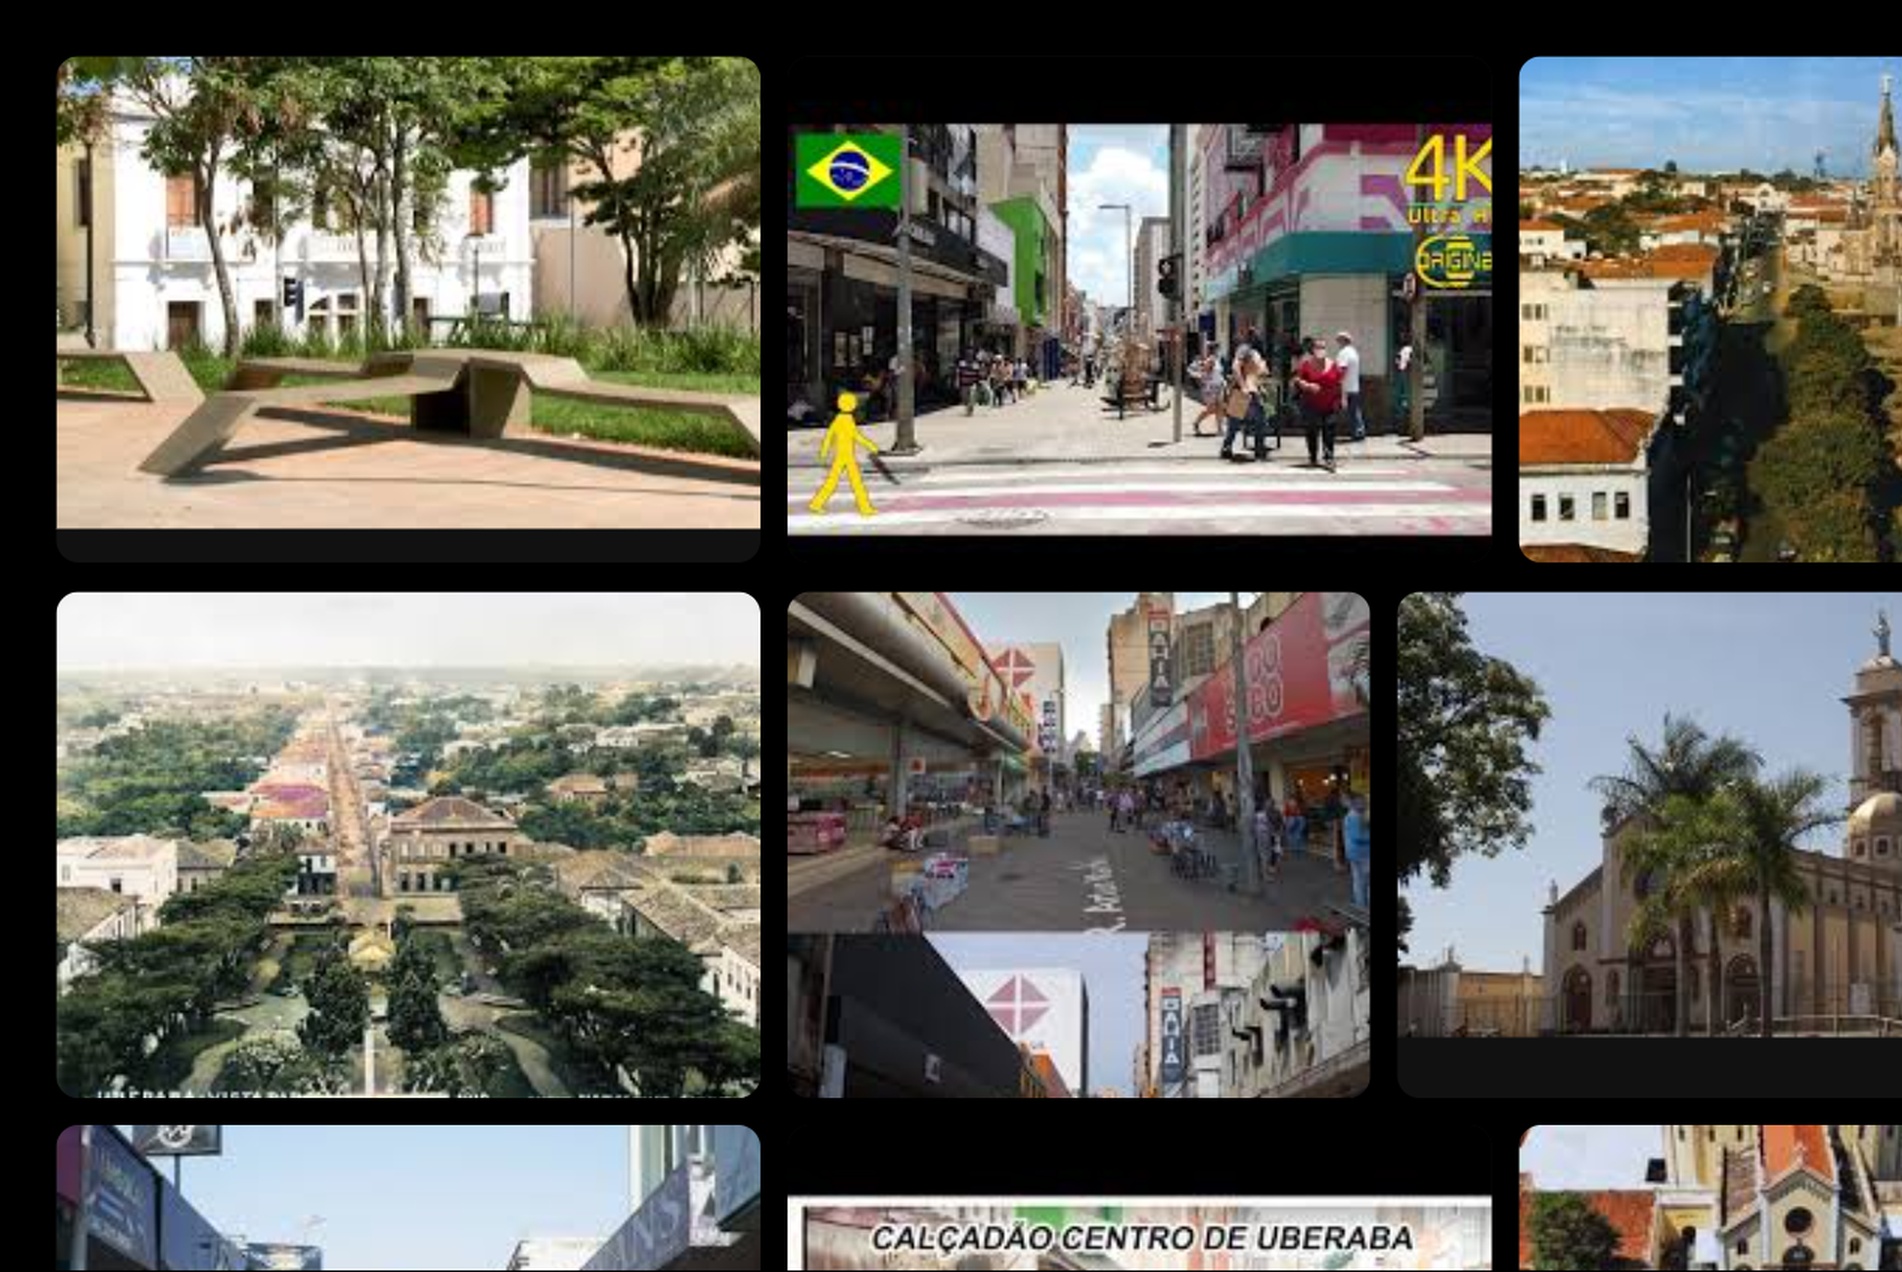Viewport: 1902px width, 1272px height.
Task: Open the 4K street walk video thumbnail
Action: coord(1139,330)
